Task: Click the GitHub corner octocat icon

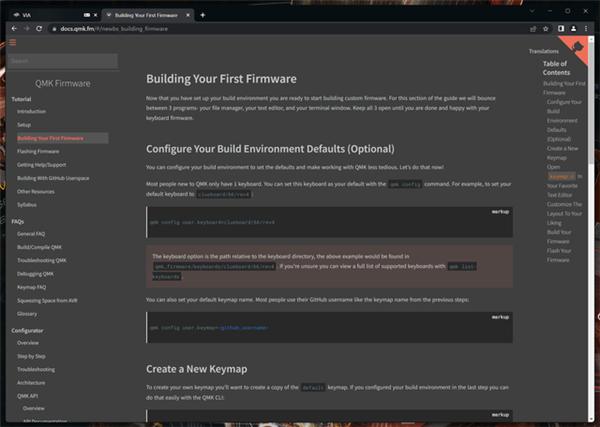Action: [x=579, y=45]
